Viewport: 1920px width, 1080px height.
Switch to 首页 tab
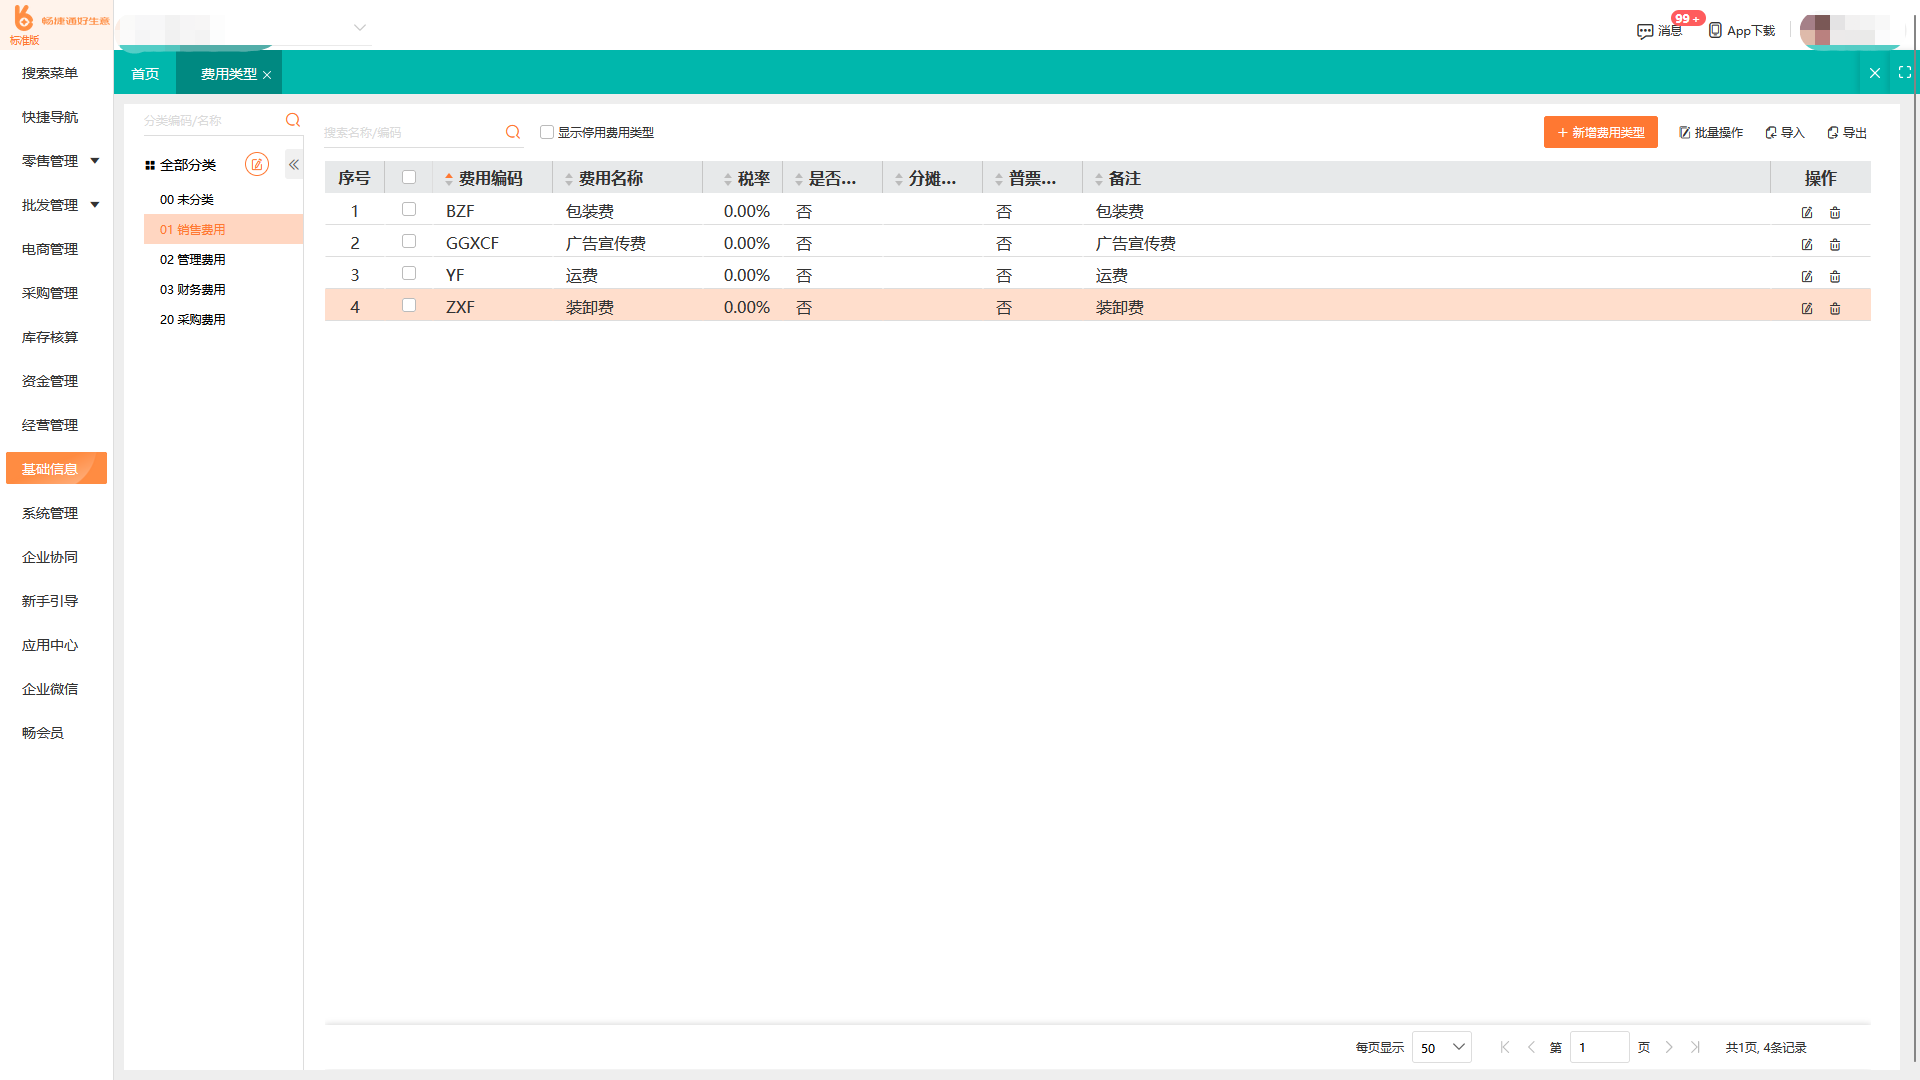coord(145,74)
